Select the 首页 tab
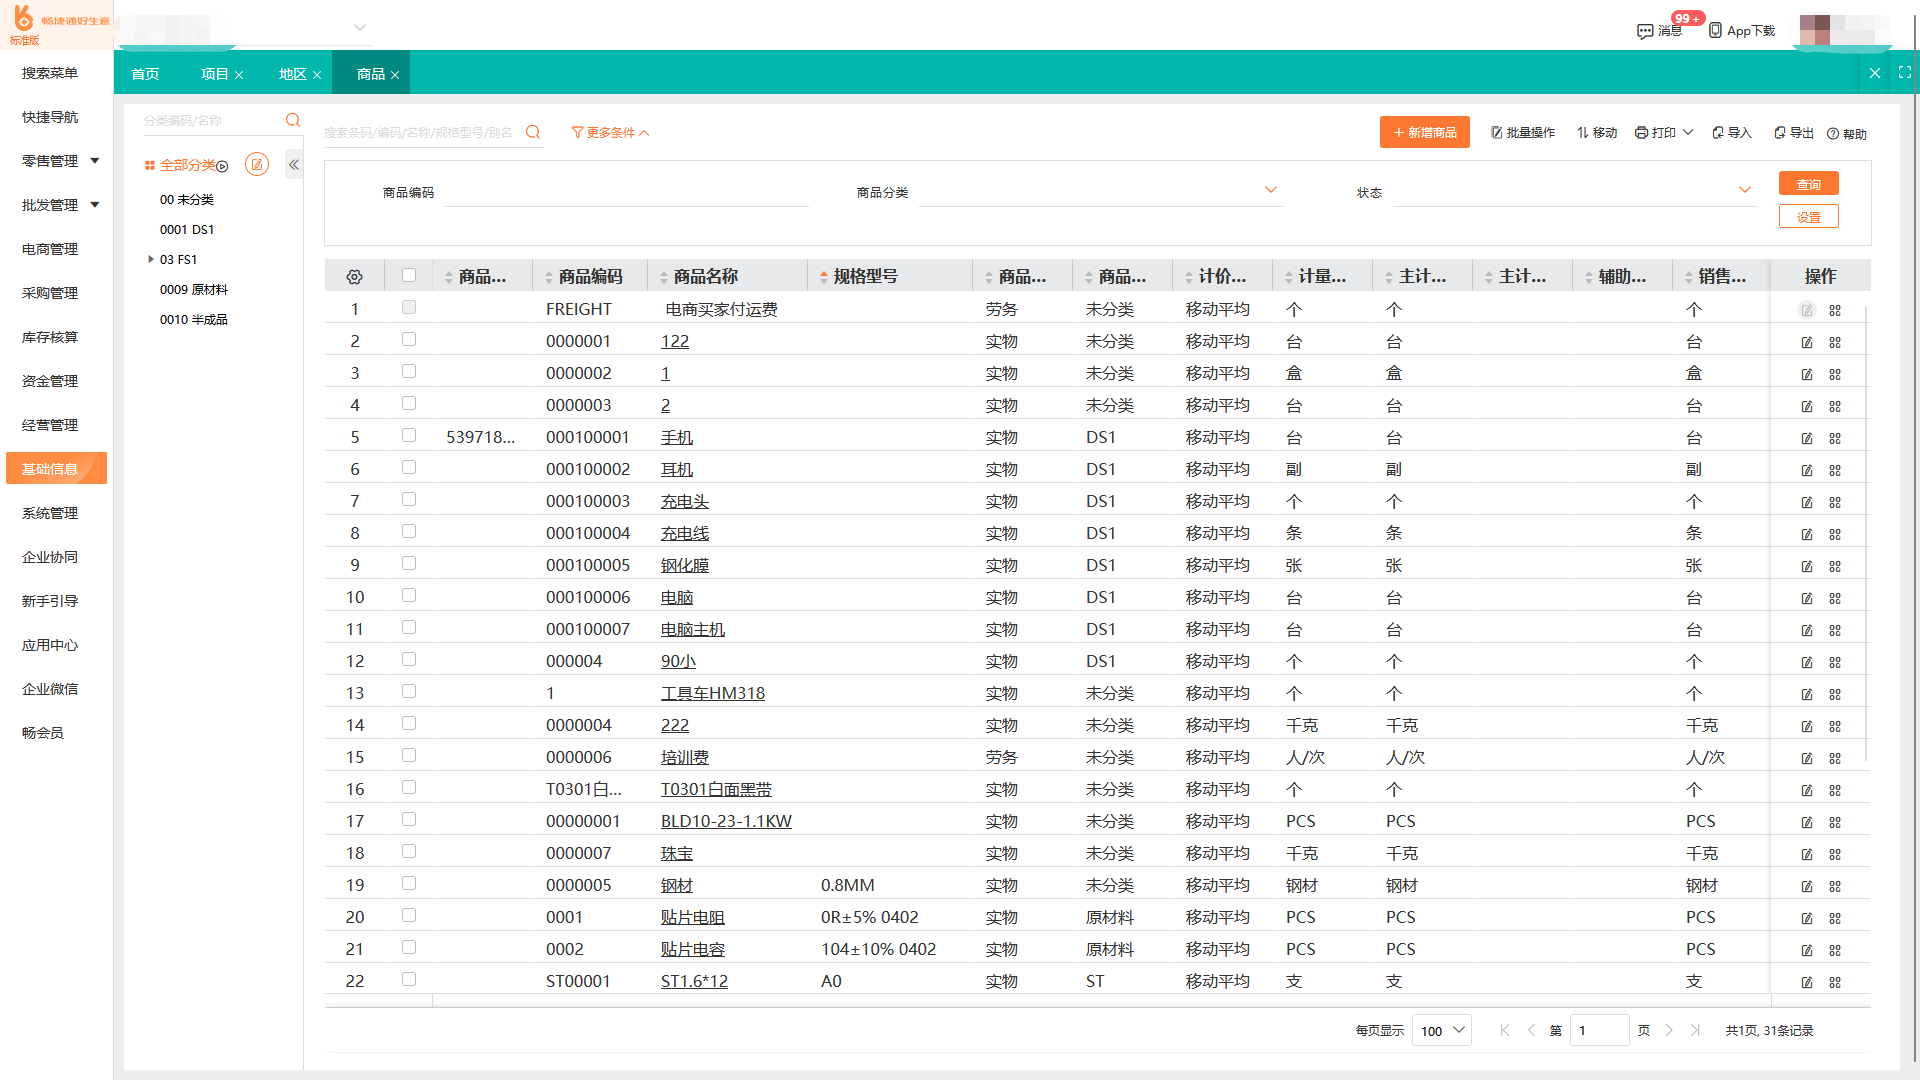 tap(145, 73)
